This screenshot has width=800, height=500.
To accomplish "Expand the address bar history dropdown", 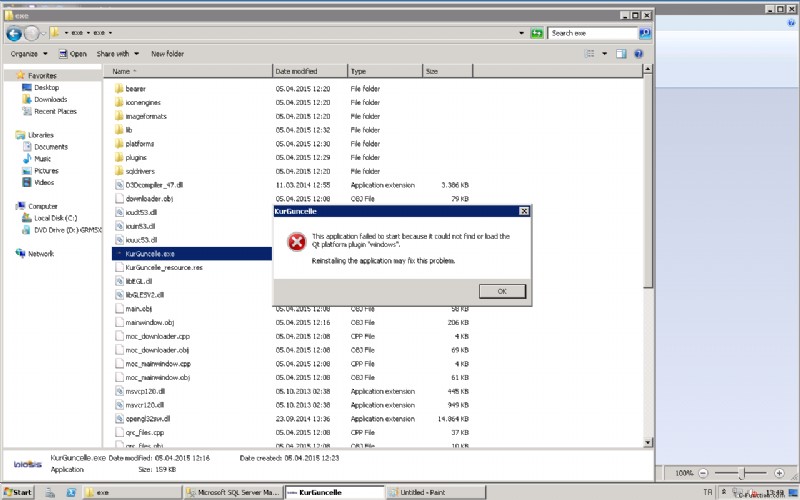I will click(x=521, y=33).
